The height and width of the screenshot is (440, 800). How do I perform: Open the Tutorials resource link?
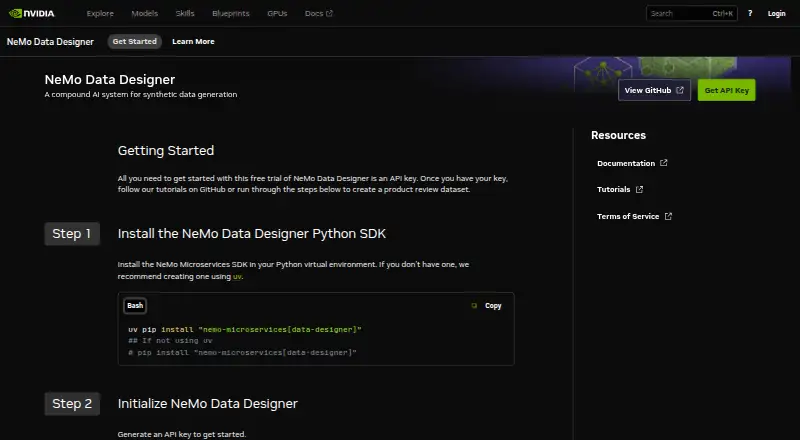(620, 189)
